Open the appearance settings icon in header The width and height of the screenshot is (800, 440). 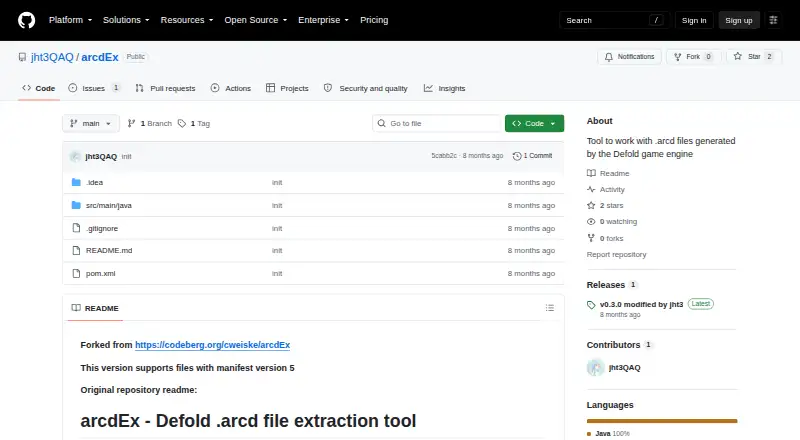click(x=773, y=20)
